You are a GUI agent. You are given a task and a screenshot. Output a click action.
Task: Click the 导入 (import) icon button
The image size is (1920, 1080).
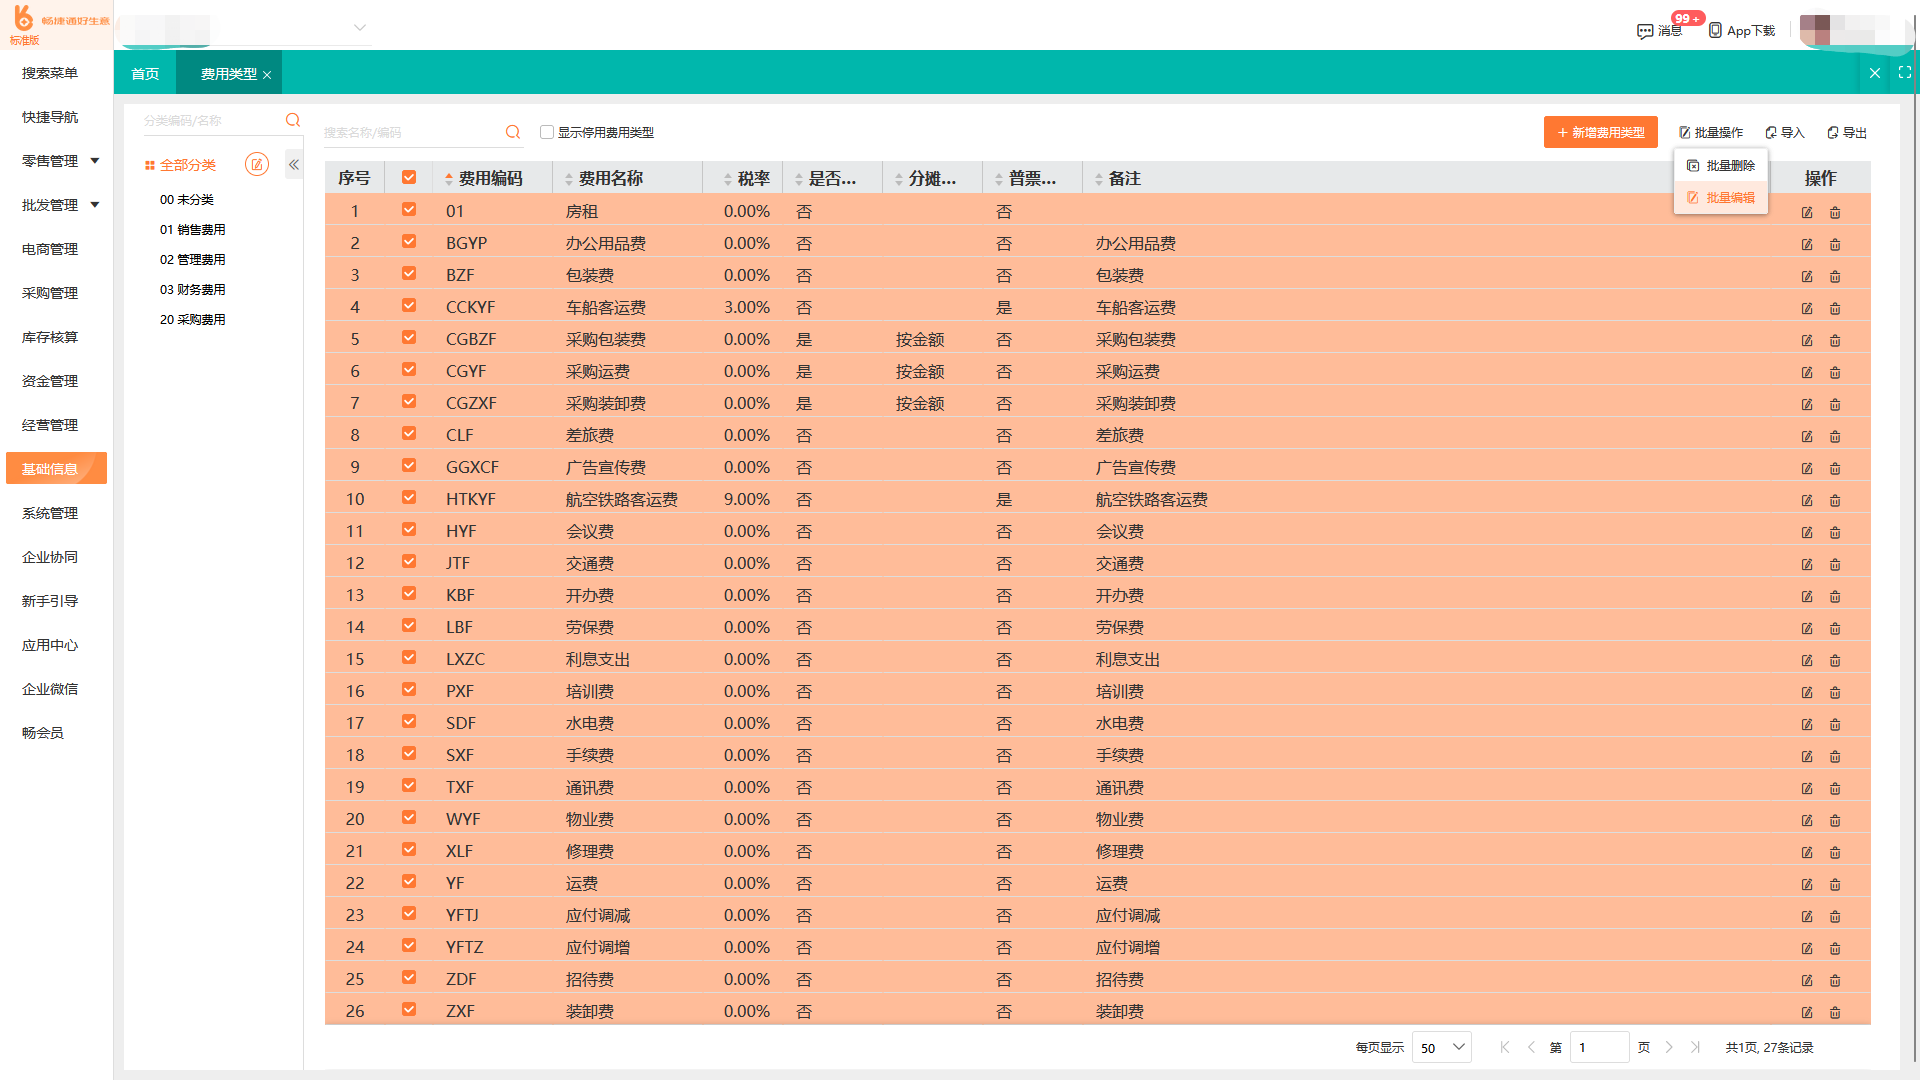pos(1787,131)
